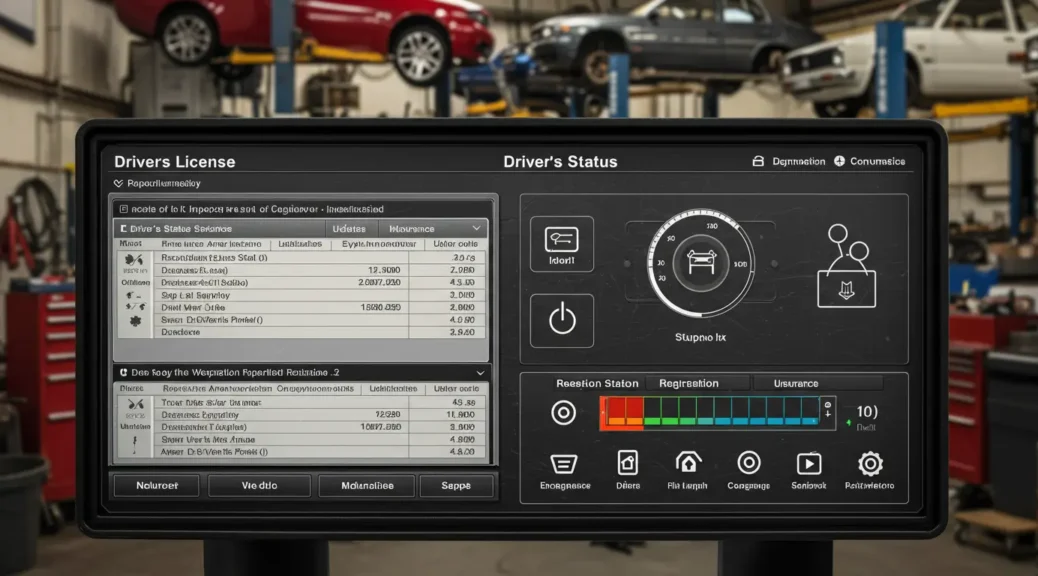
Task: Click the Molunoliee button
Action: [367, 485]
